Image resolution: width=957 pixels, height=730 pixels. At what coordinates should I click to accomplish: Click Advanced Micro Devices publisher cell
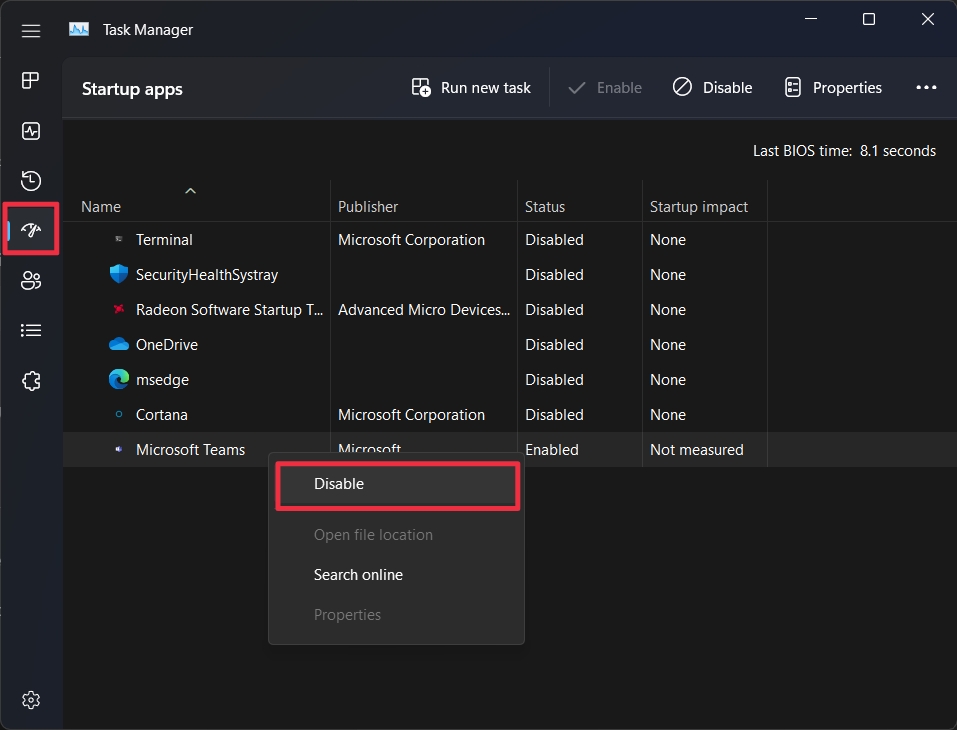click(424, 309)
